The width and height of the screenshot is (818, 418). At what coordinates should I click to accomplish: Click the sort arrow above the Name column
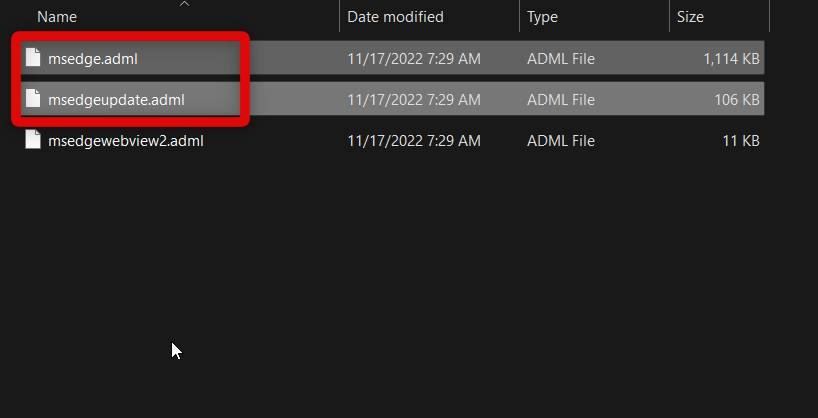pyautogui.click(x=184, y=4)
